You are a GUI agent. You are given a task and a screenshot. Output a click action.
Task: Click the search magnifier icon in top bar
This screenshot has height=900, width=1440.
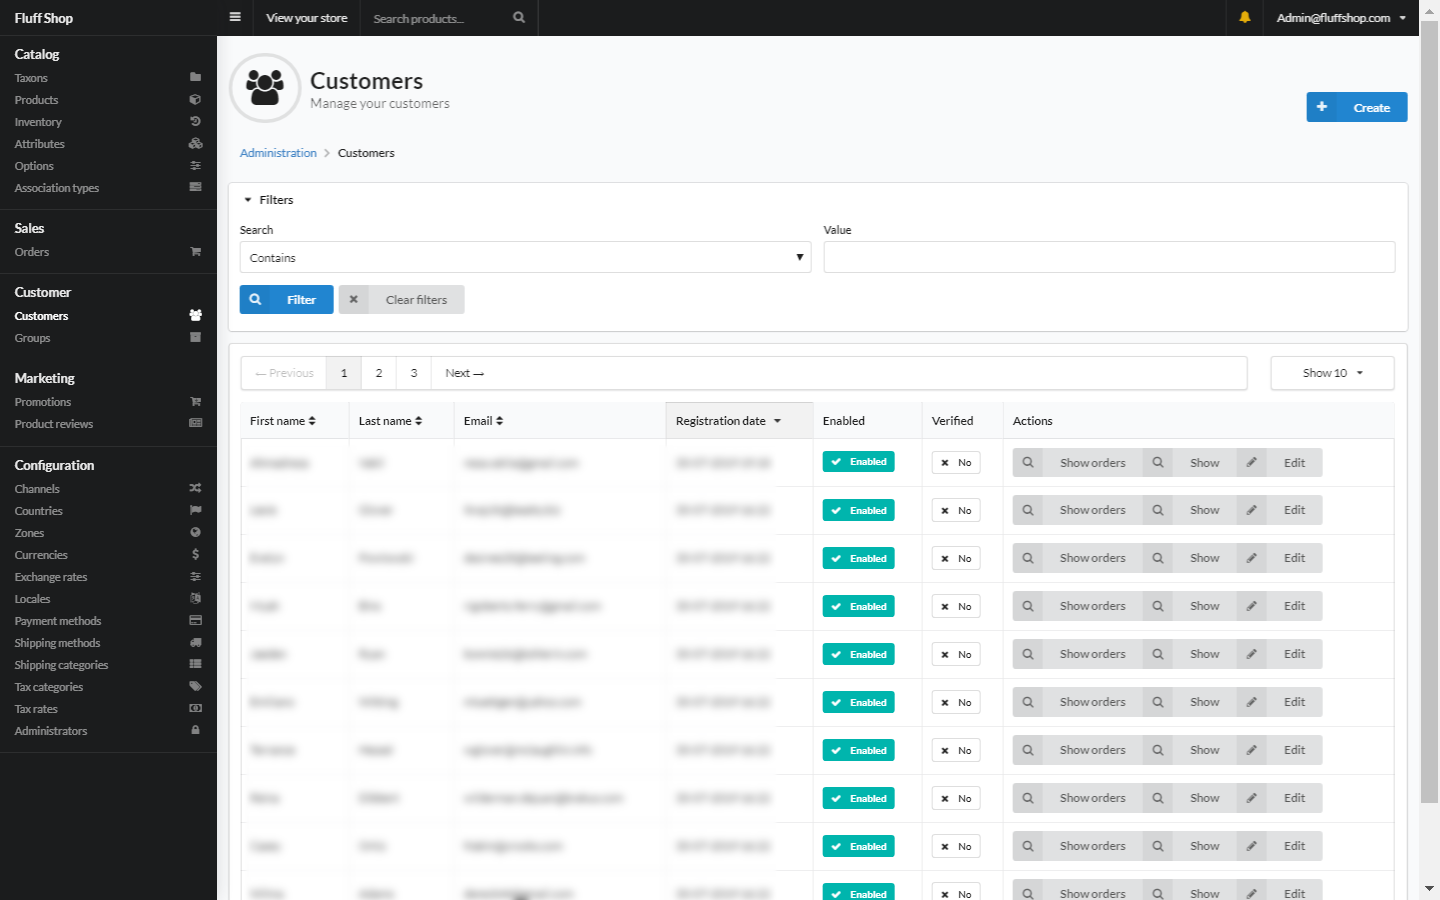coord(519,17)
